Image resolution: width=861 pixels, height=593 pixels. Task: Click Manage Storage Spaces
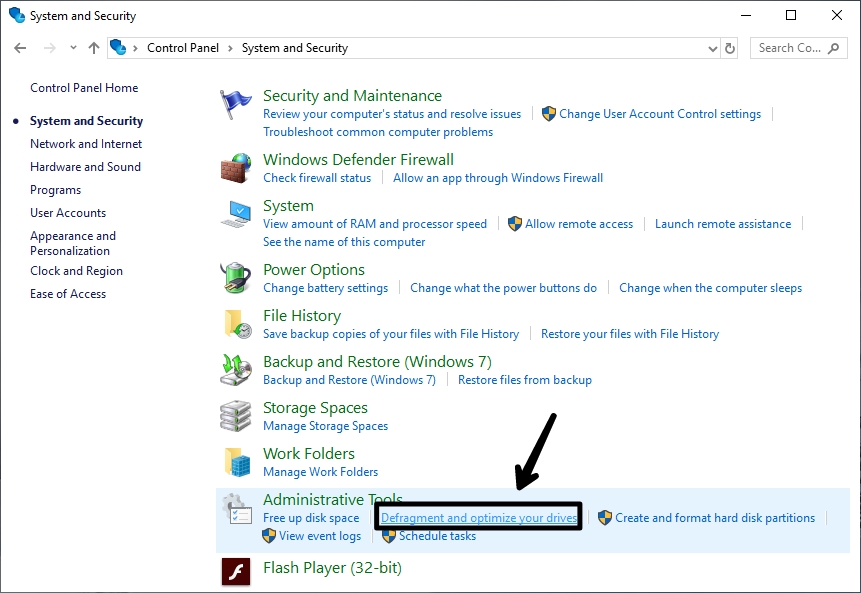coord(326,426)
